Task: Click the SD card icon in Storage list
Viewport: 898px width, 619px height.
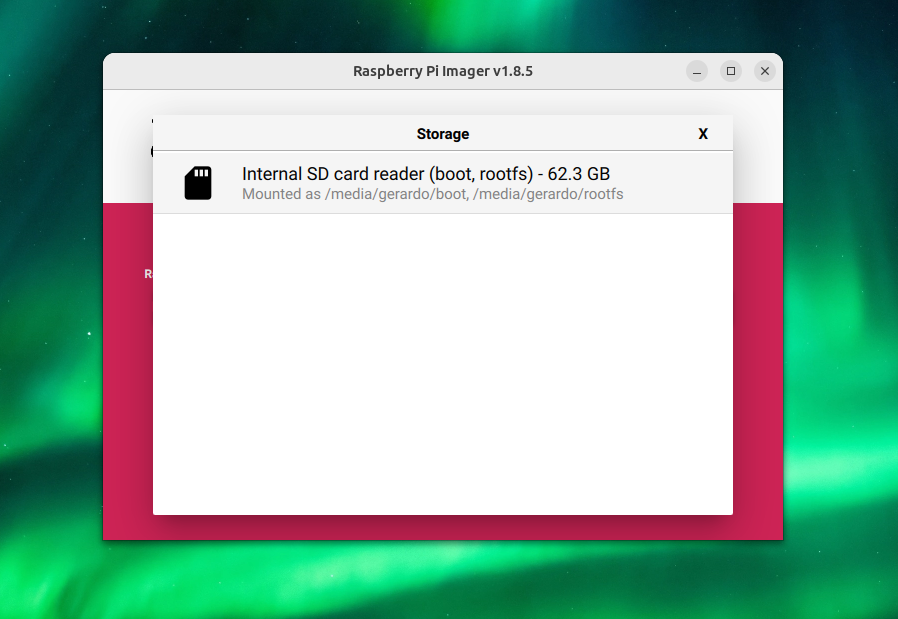Action: point(198,183)
